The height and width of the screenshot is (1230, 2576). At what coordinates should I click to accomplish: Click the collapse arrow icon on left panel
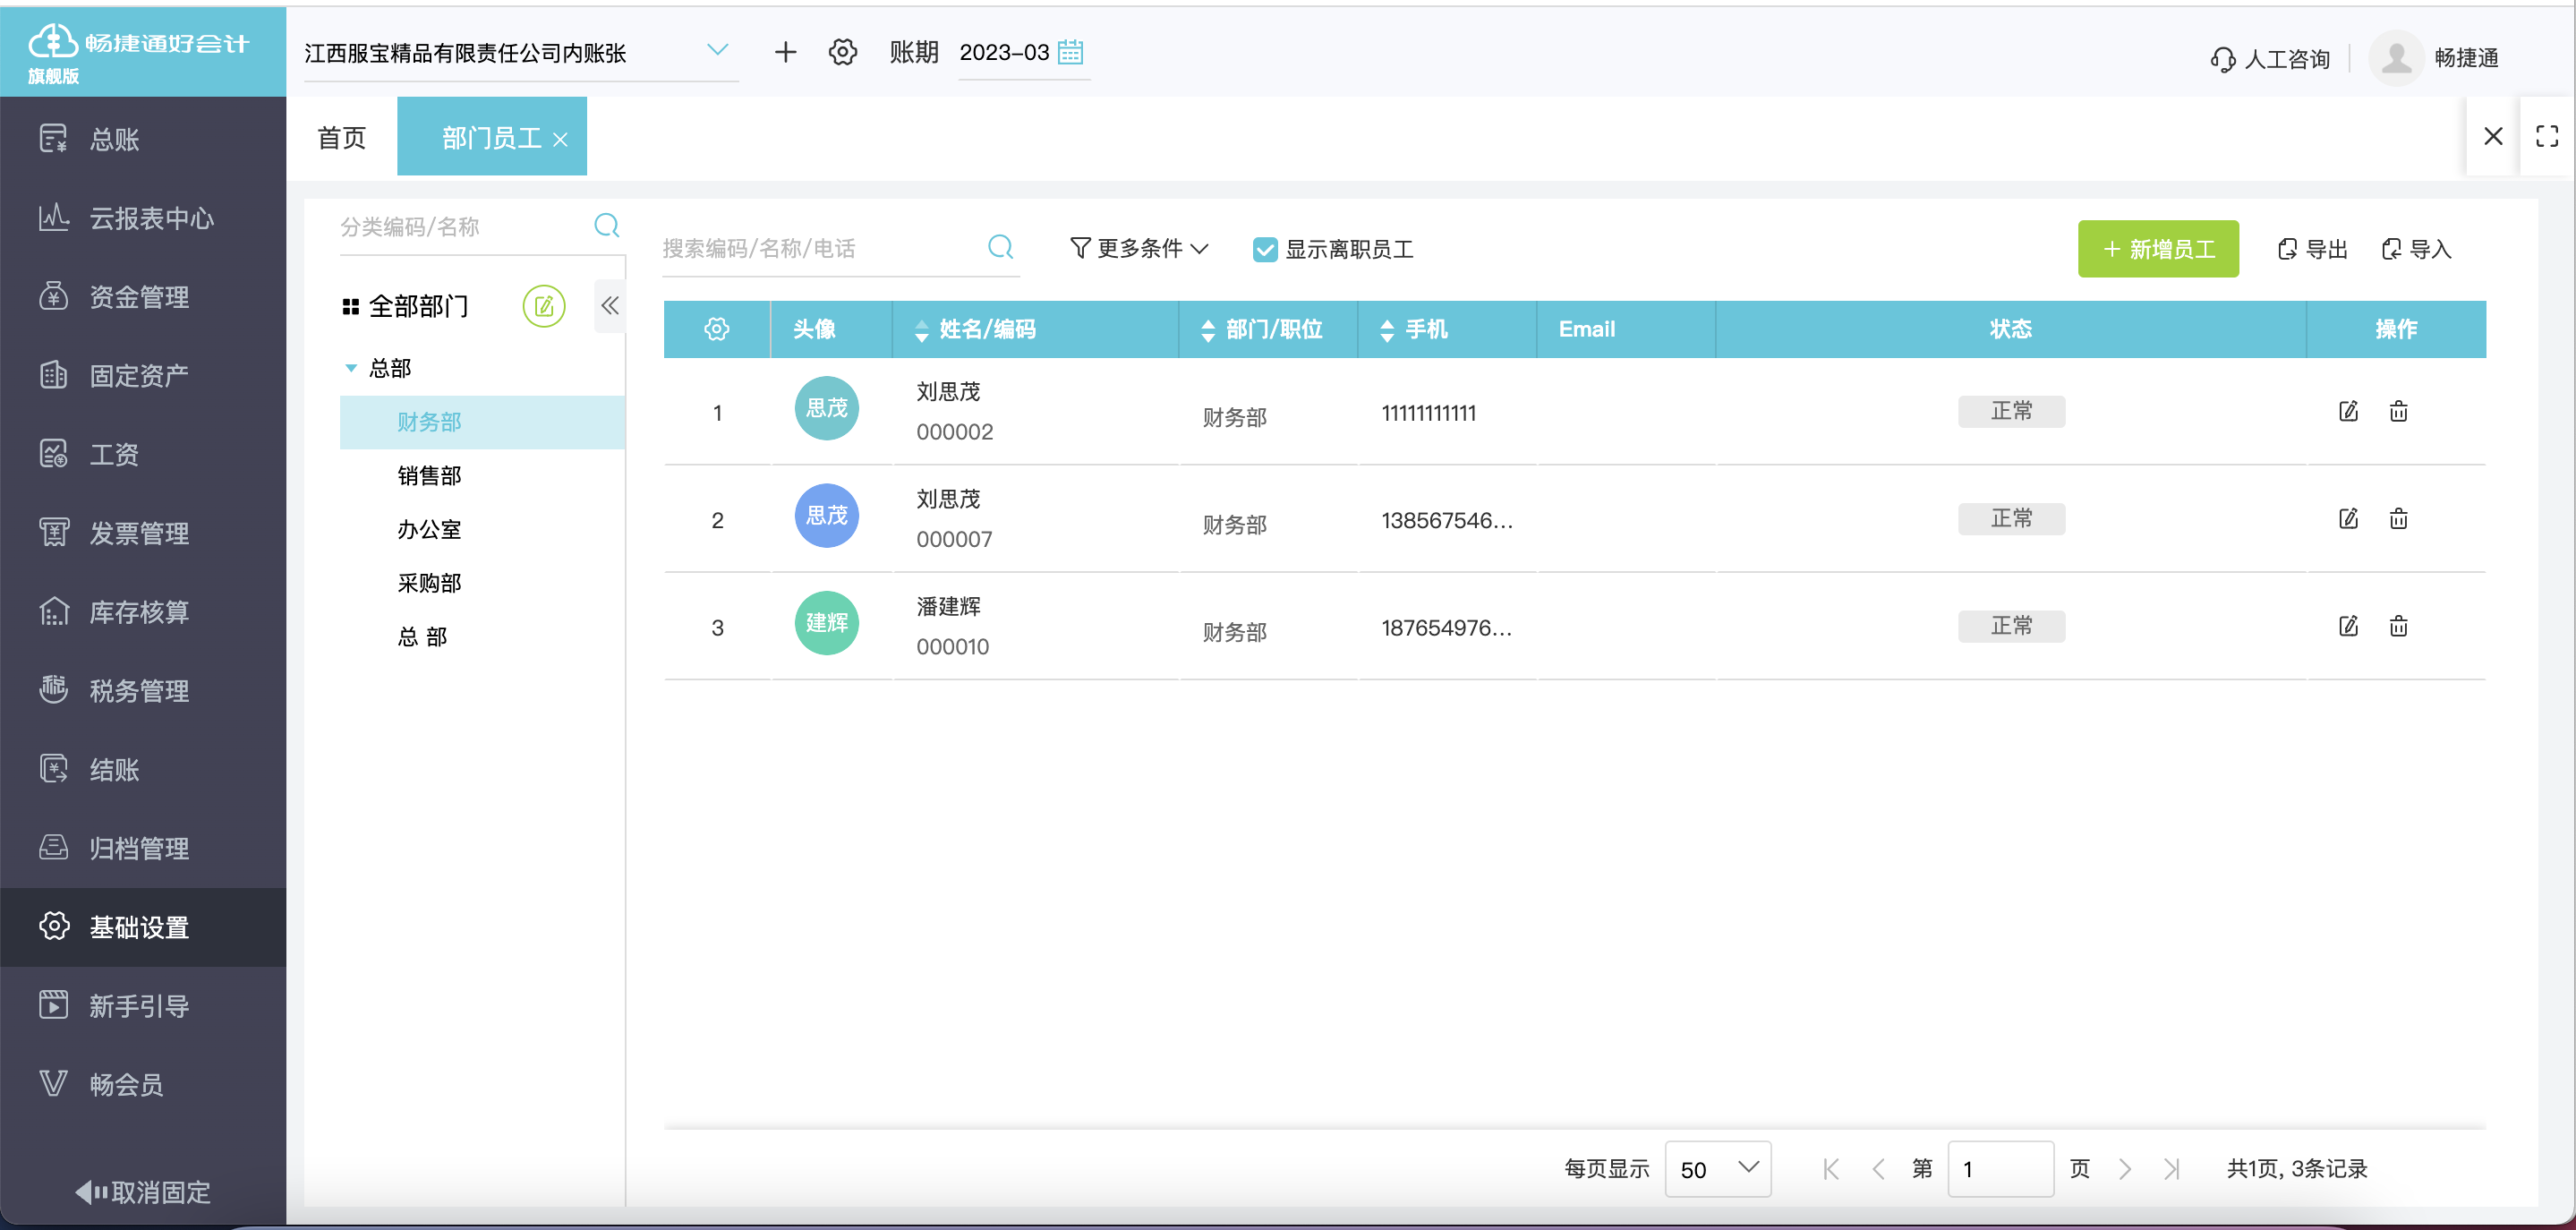point(610,305)
